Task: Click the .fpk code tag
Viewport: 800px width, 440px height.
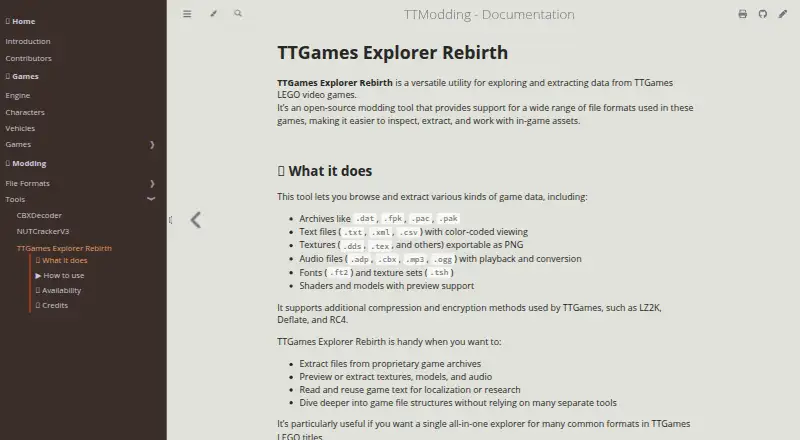Action: [x=393, y=218]
